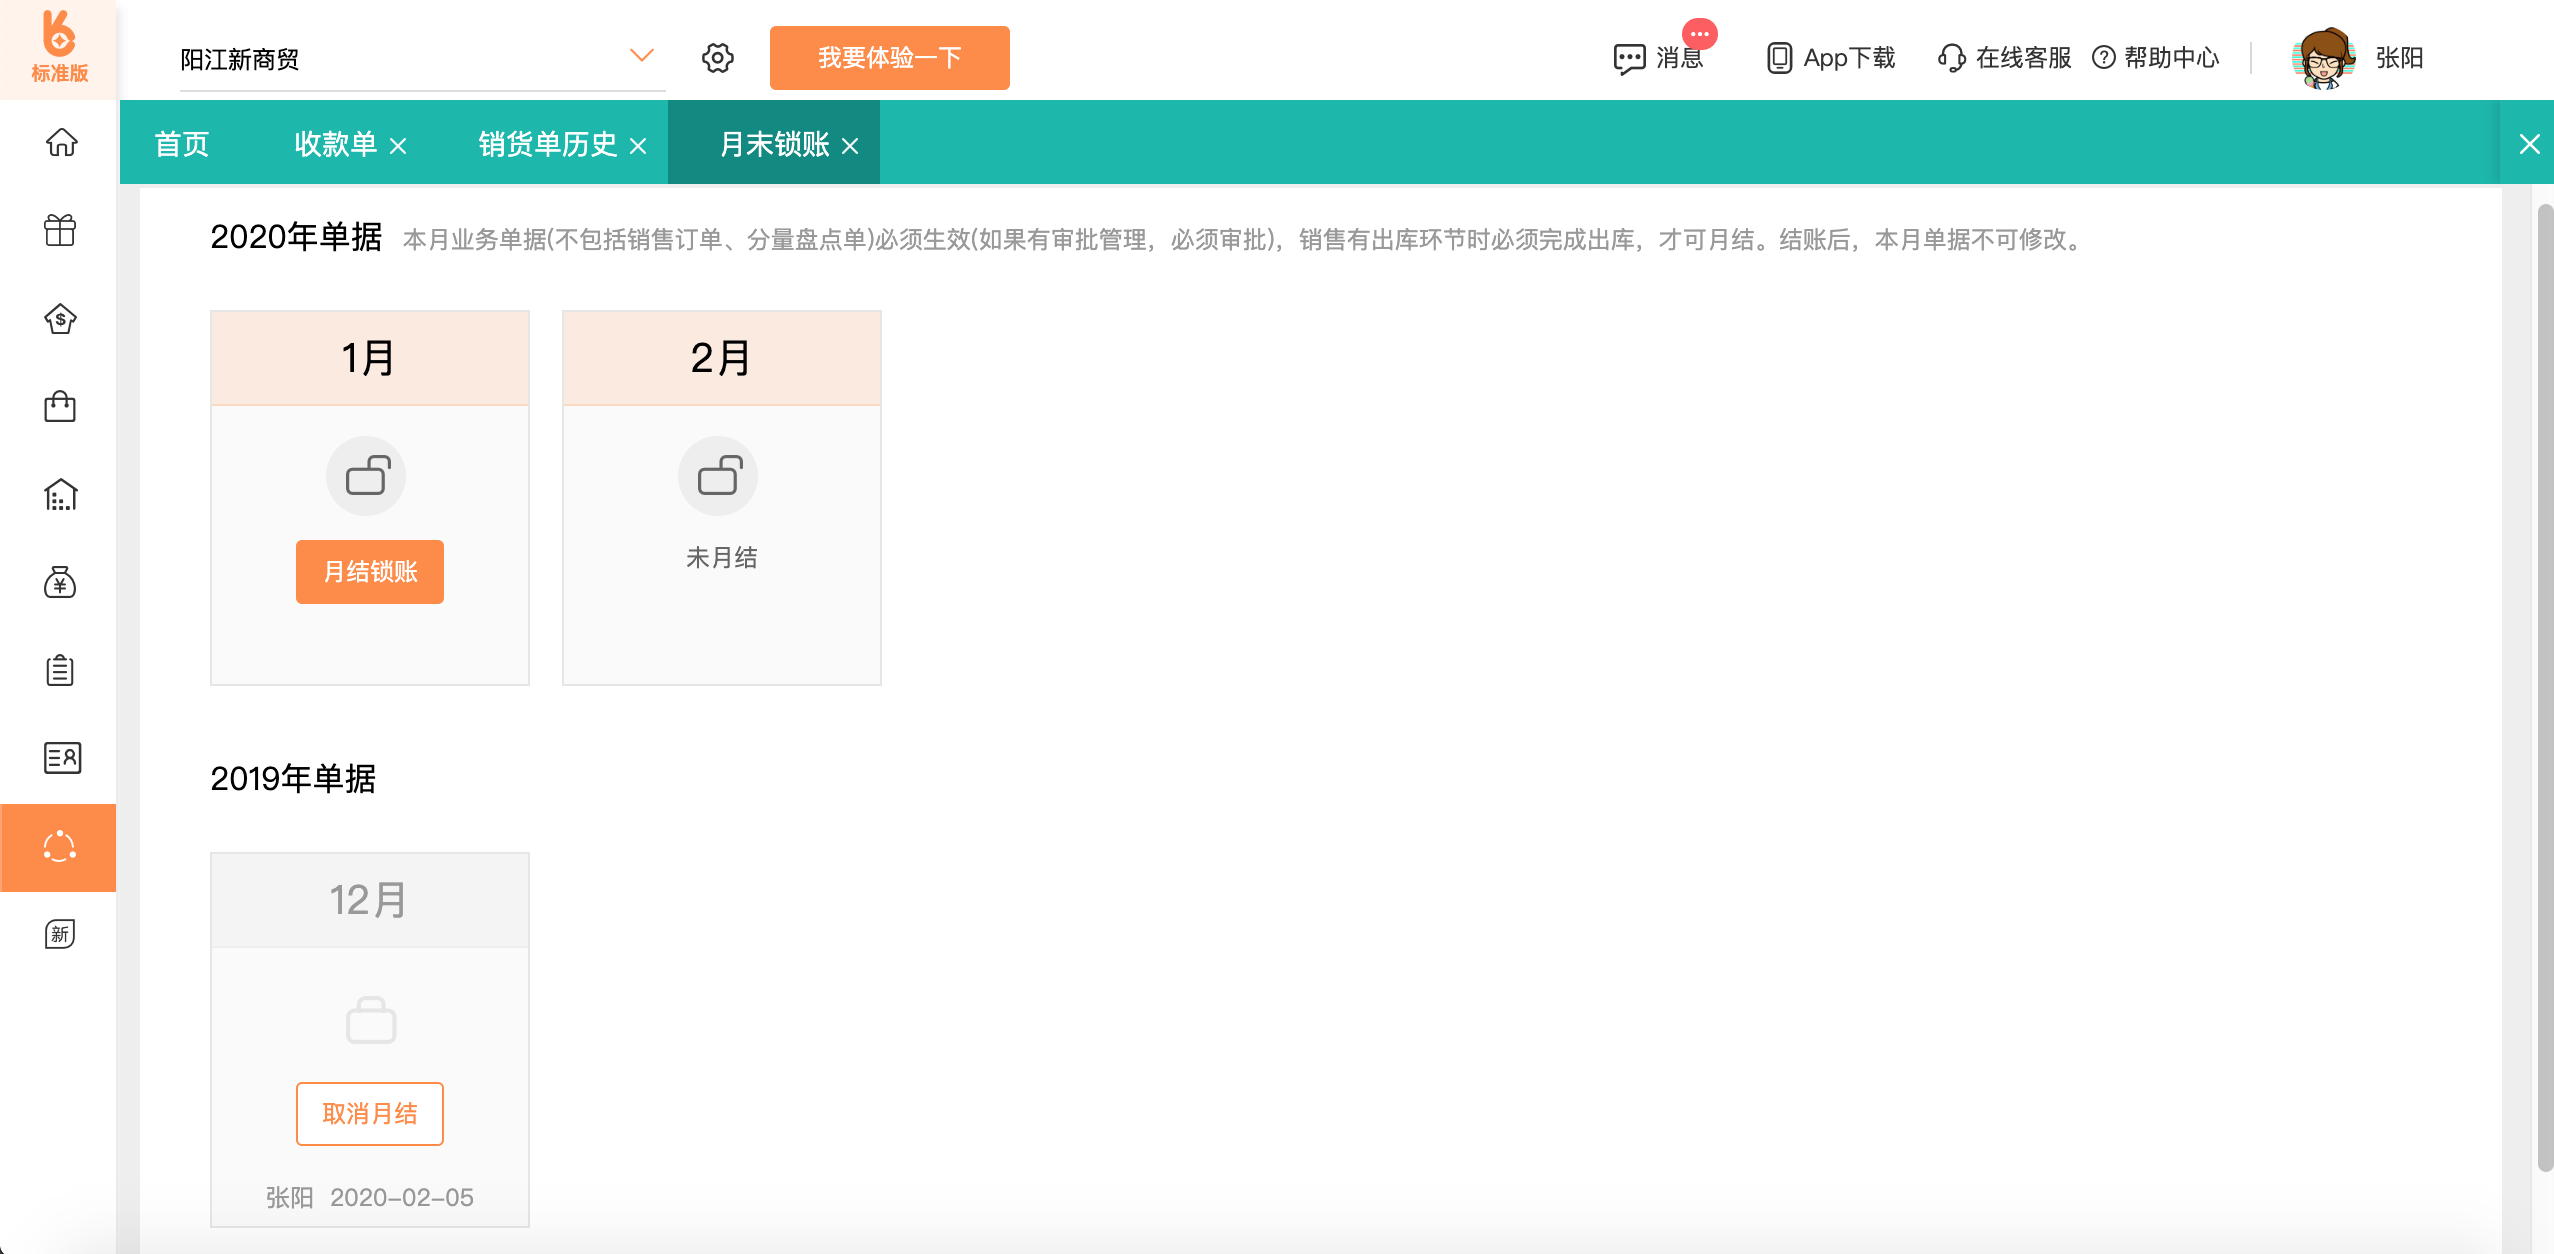取消月结 for December 2019

370,1114
